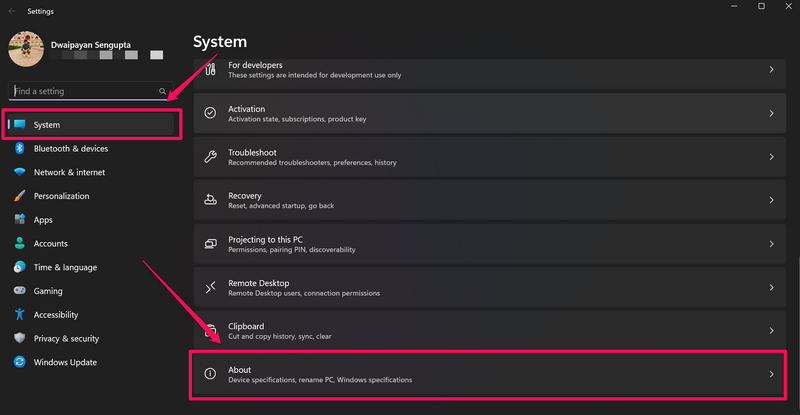800x415 pixels.
Task: Open Accessibility section
Action: [x=91, y=314]
